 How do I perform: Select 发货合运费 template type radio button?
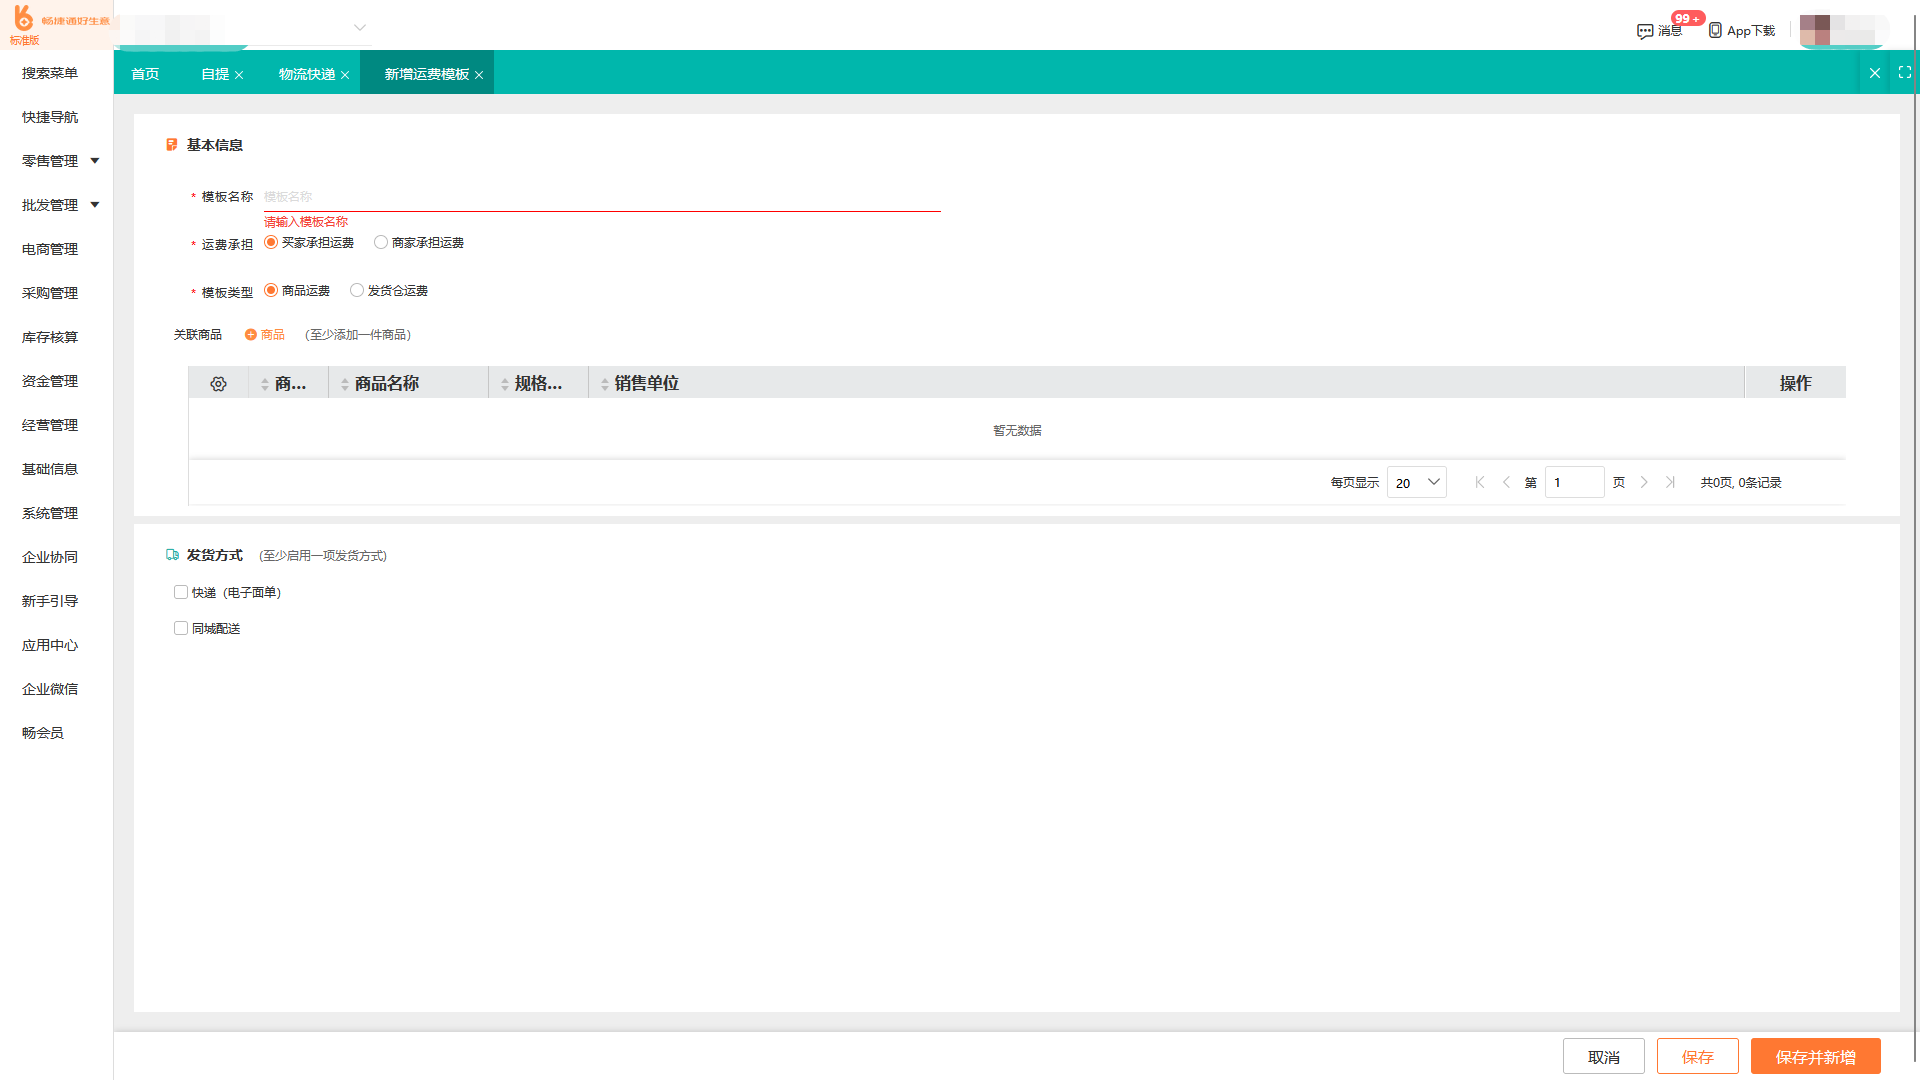[356, 290]
